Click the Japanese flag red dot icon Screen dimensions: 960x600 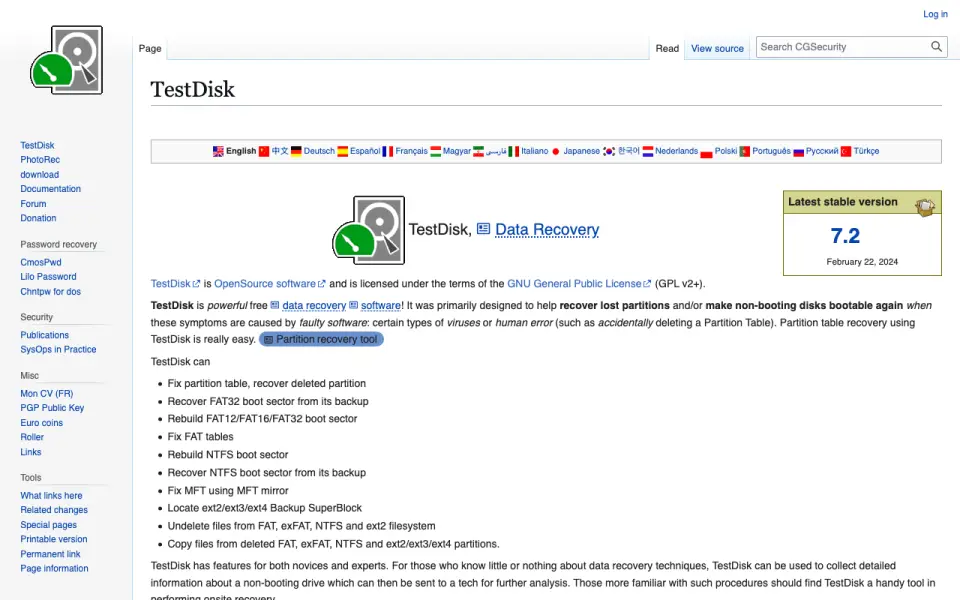pos(556,151)
